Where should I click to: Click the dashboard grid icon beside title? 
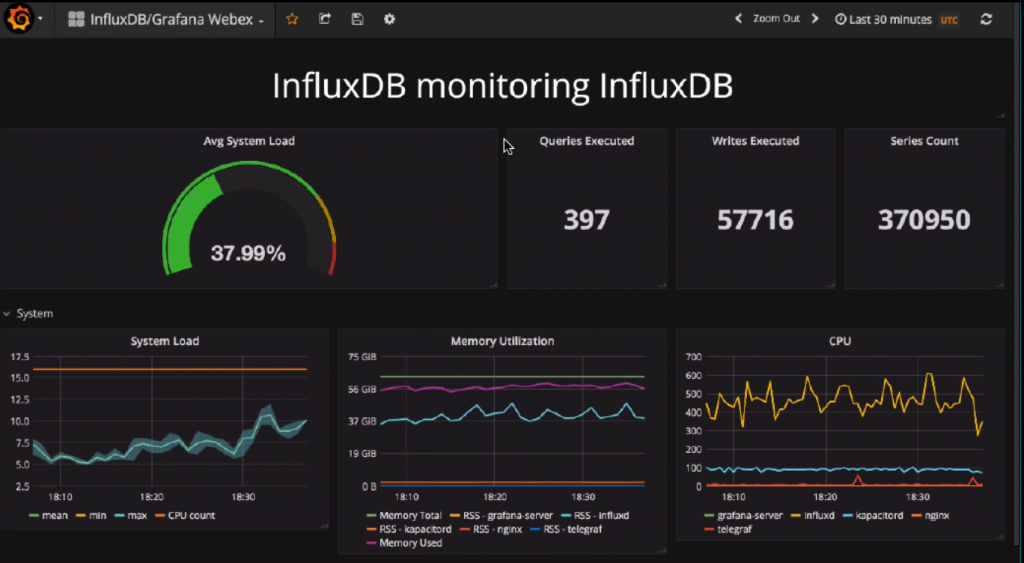tap(76, 19)
